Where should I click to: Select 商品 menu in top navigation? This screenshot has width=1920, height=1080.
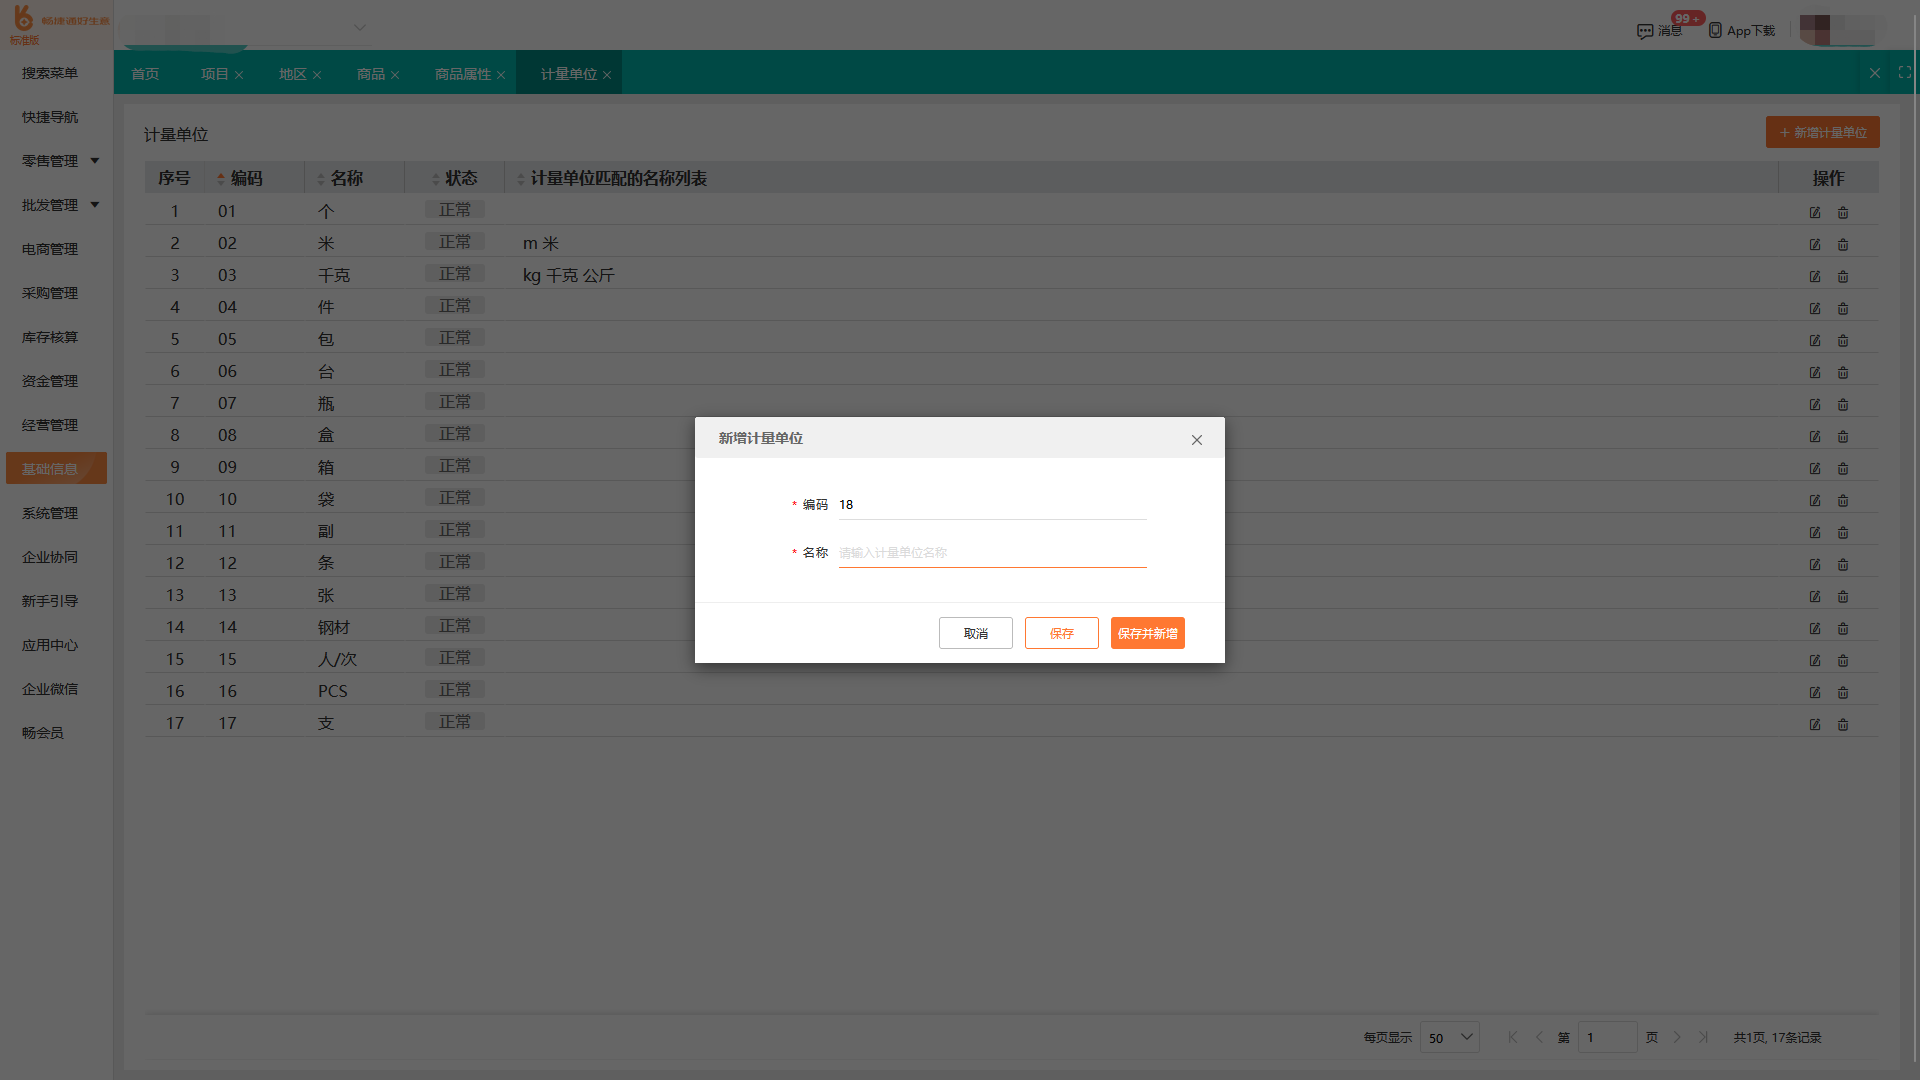click(375, 74)
